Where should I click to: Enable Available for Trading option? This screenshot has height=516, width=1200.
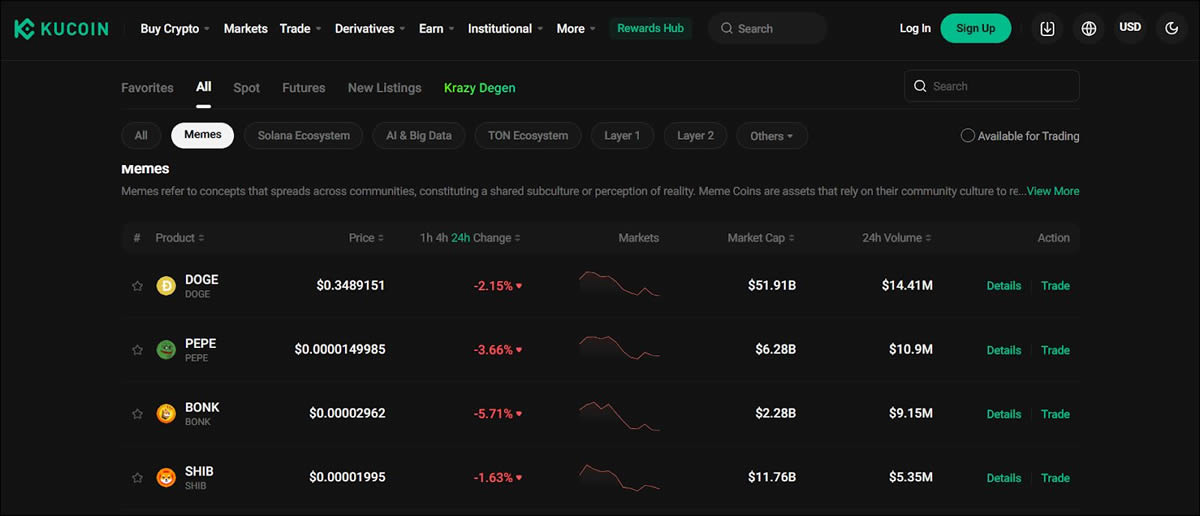pos(967,136)
